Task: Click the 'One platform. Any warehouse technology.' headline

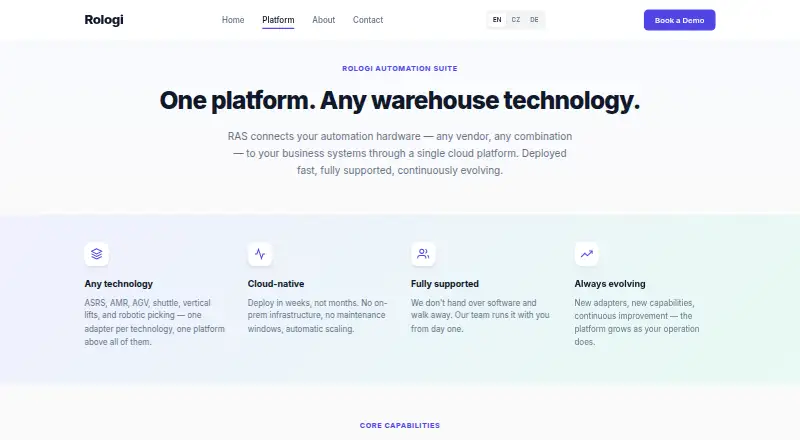Action: (399, 100)
